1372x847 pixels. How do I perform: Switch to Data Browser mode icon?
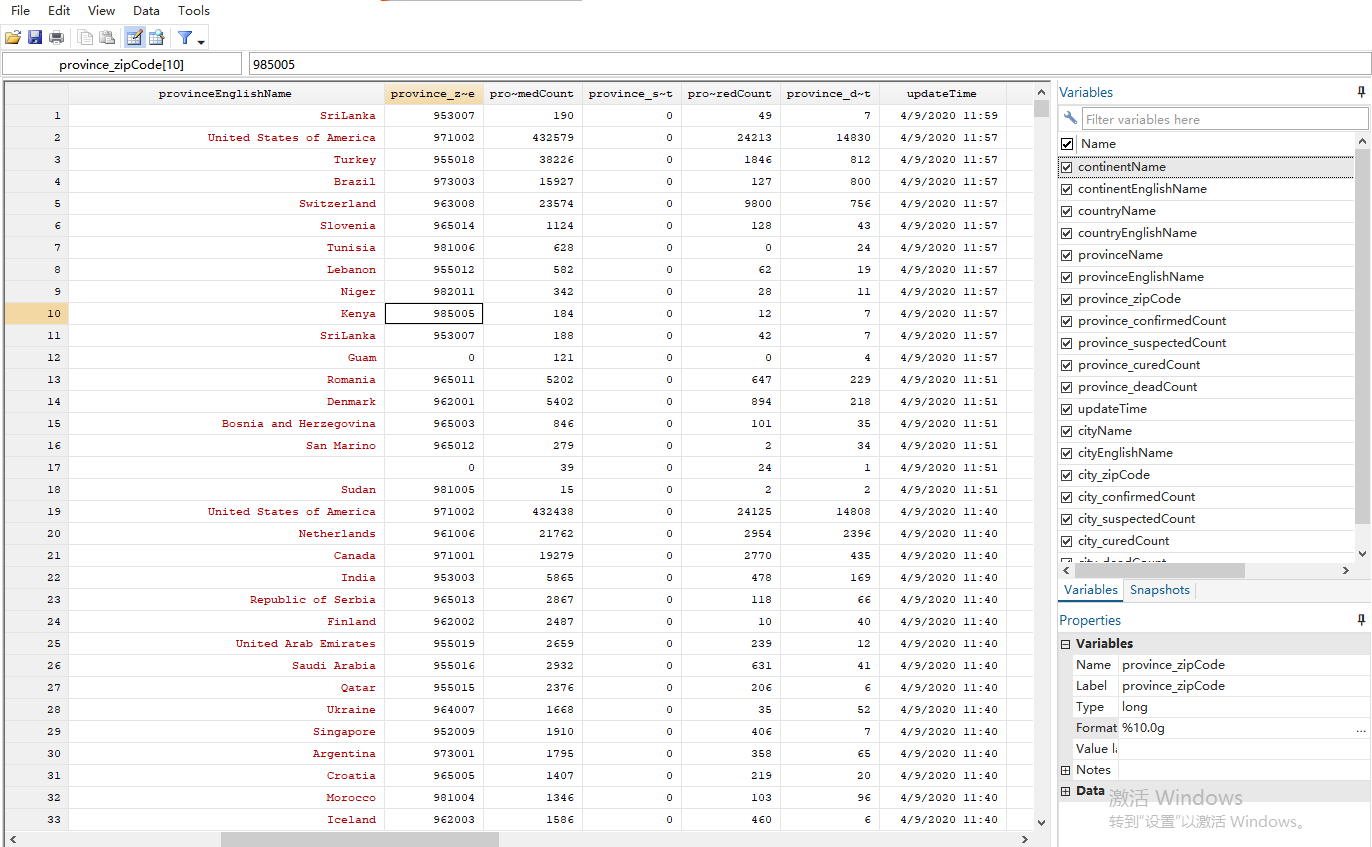156,38
